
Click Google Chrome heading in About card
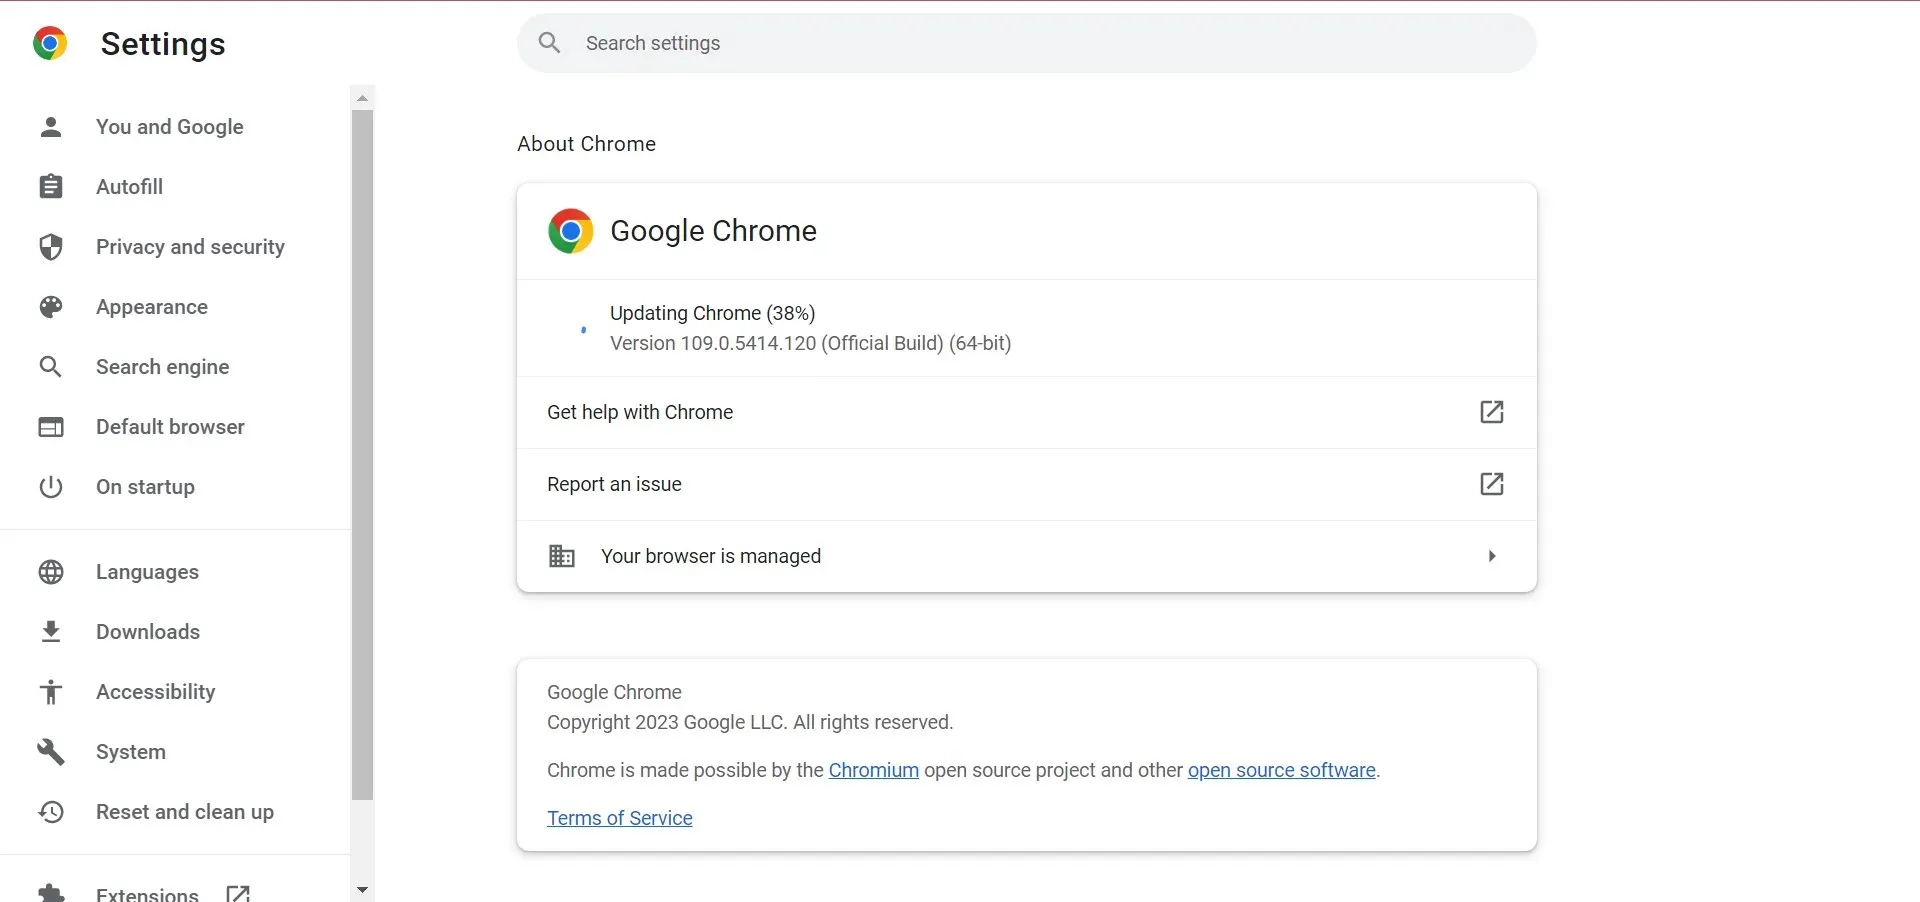coord(713,231)
